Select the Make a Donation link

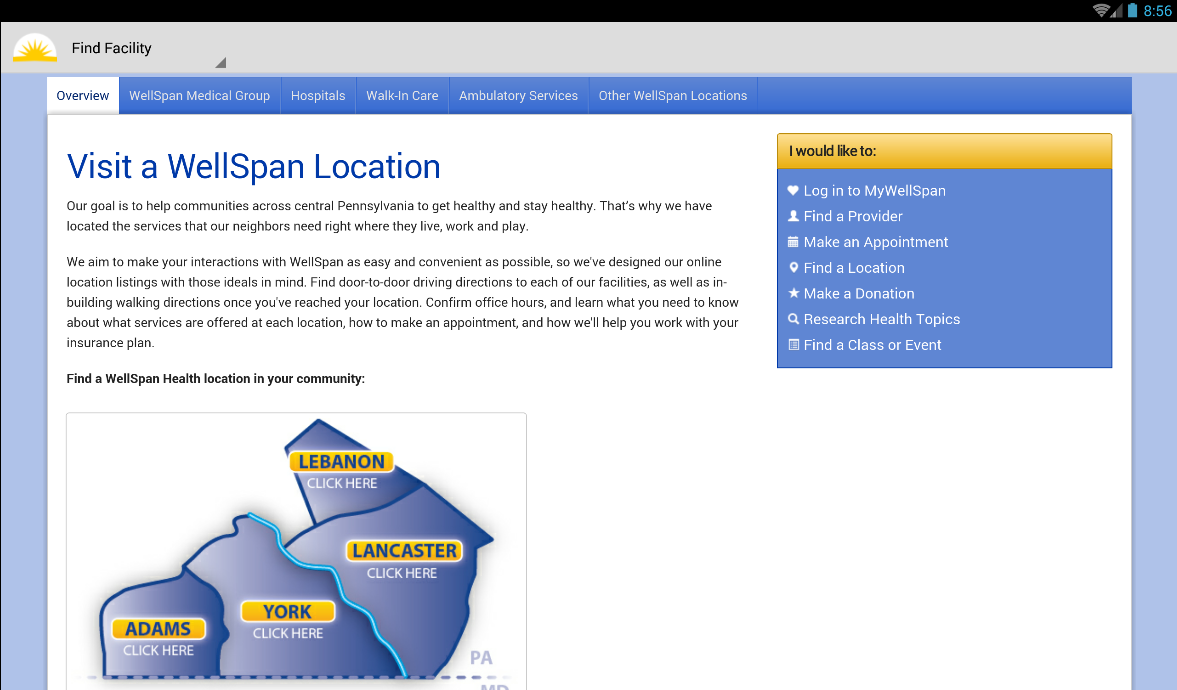click(859, 294)
